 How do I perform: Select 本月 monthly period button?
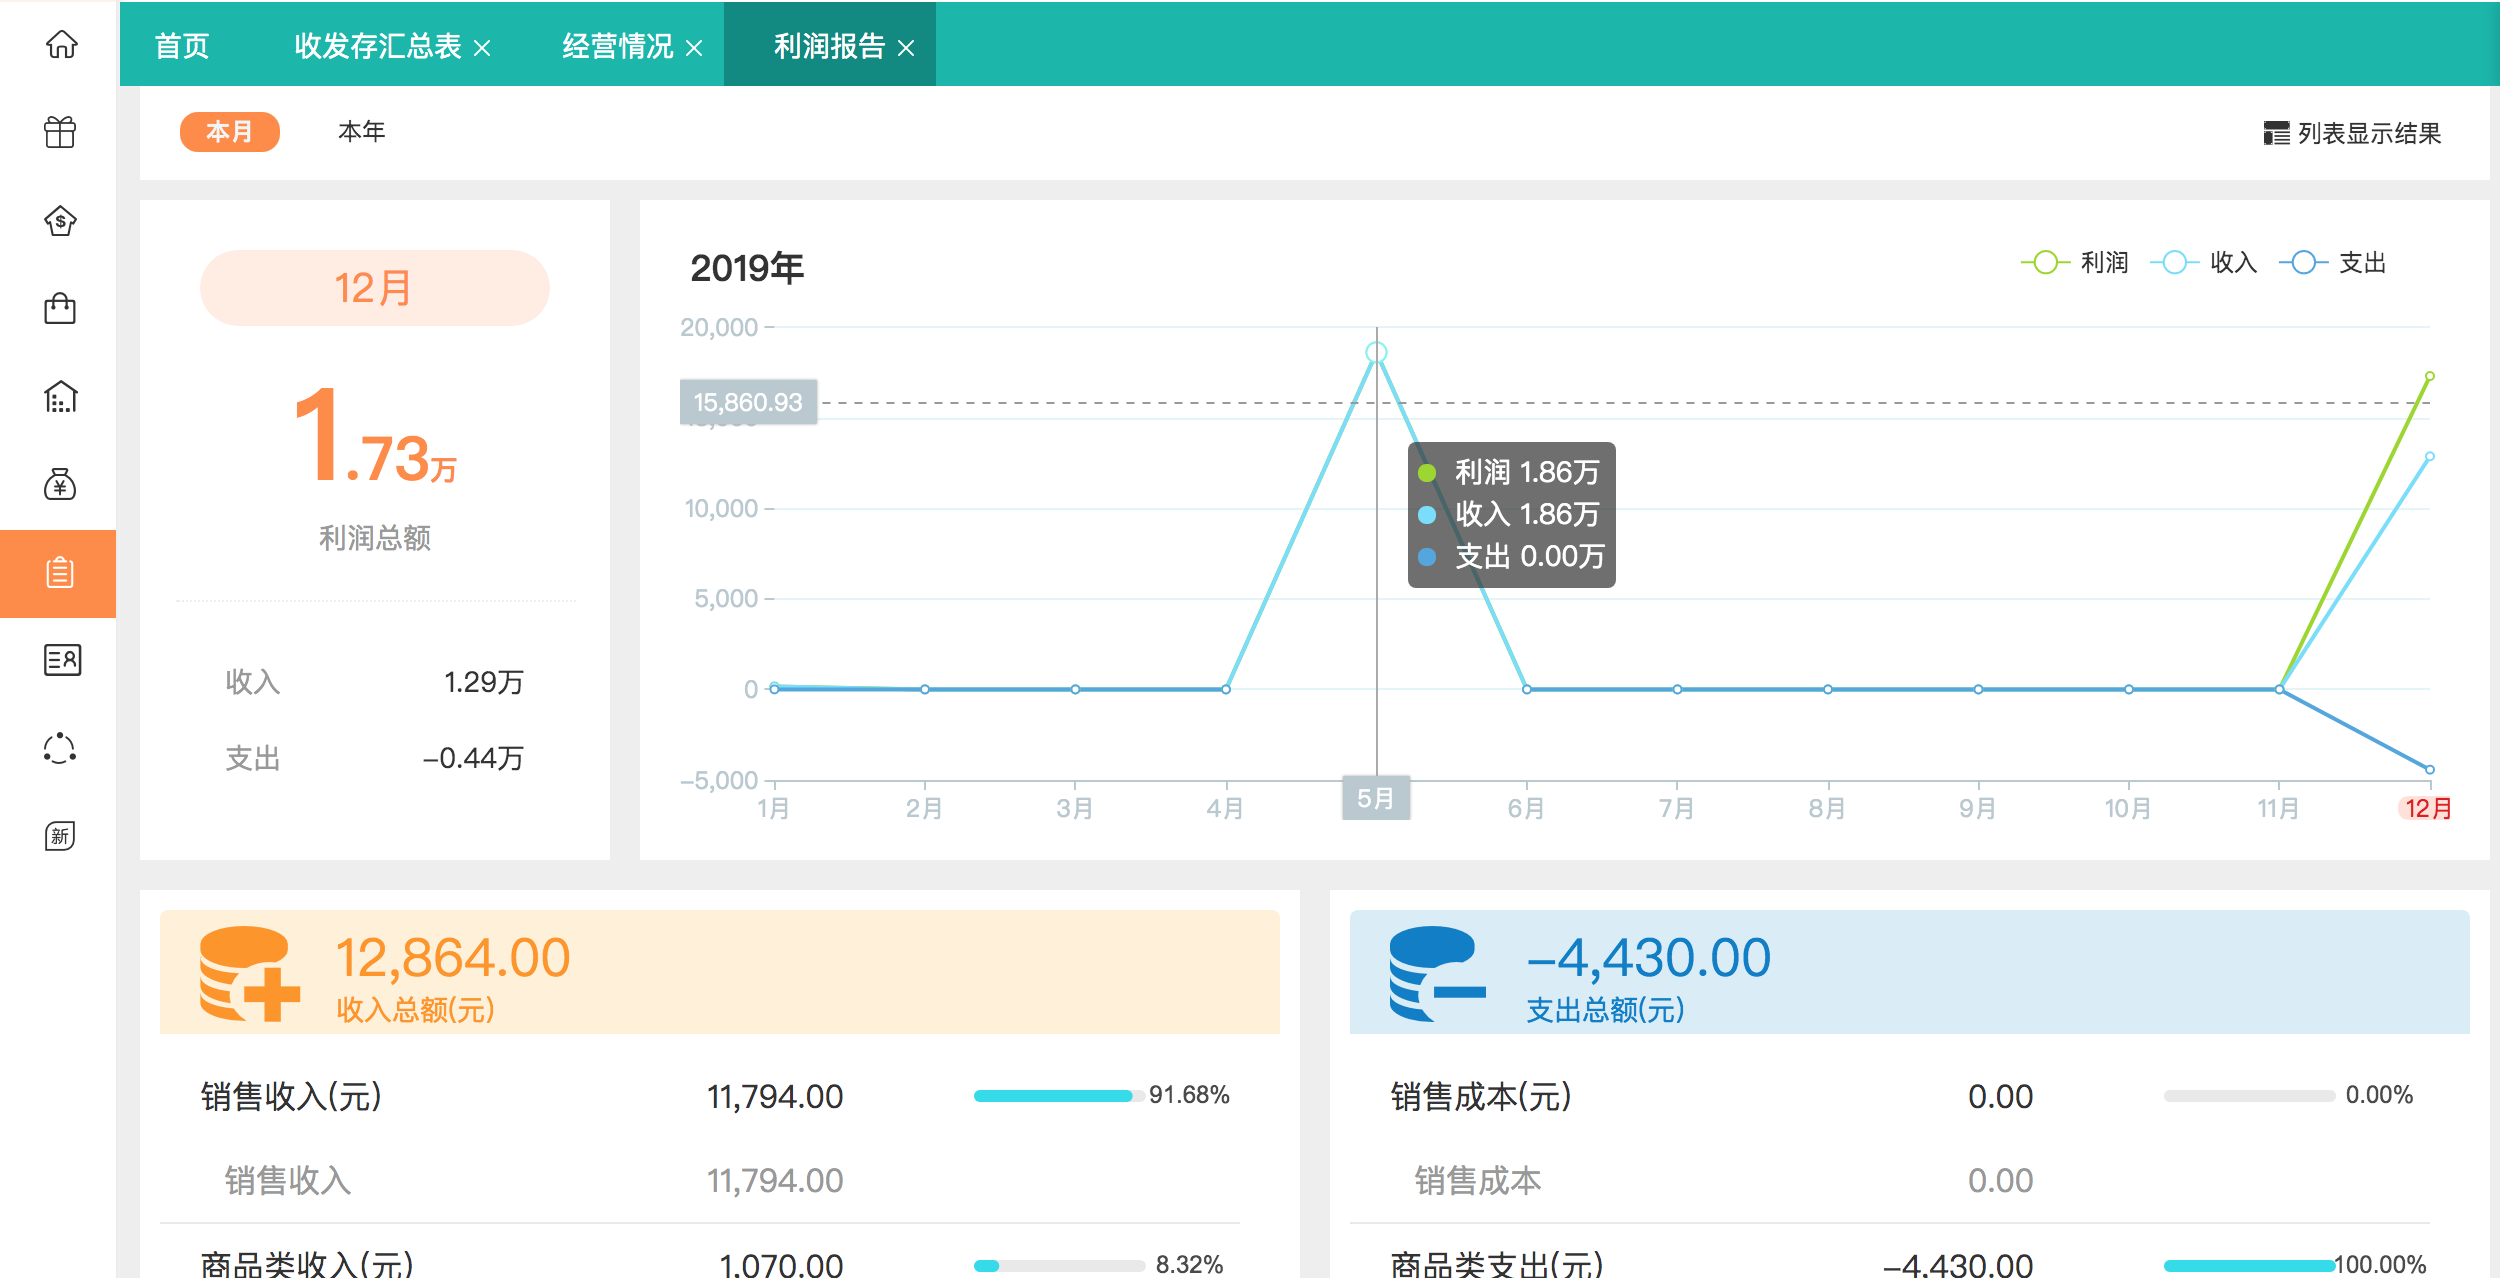227,130
